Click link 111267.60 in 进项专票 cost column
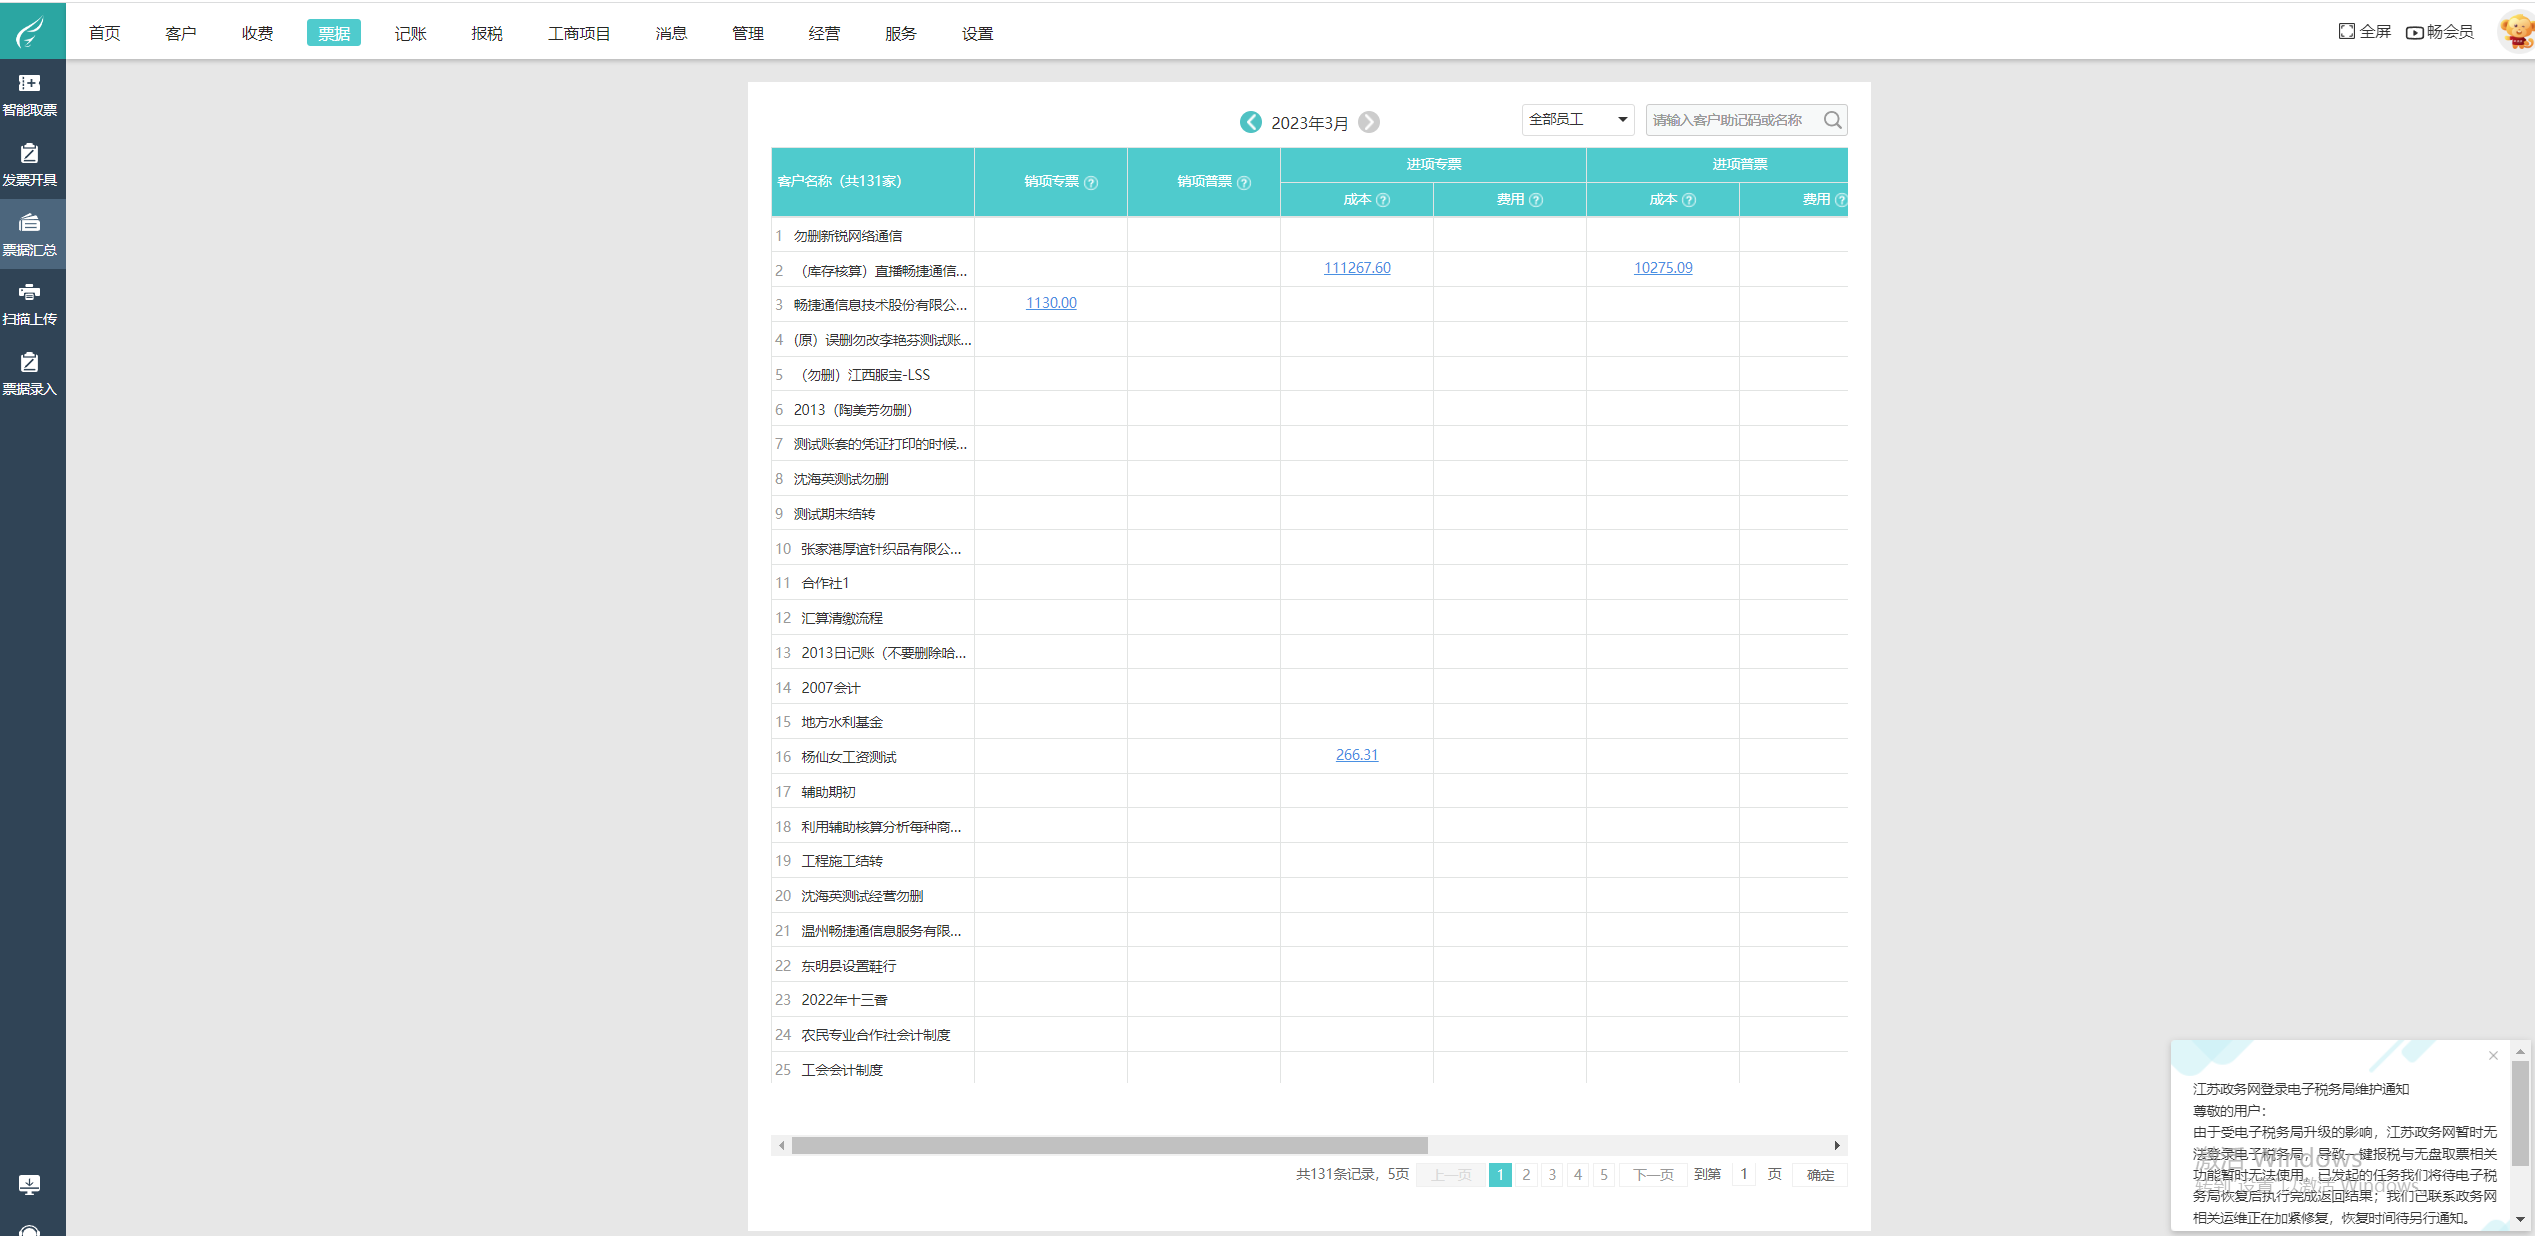Viewport: 2535px width, 1236px height. click(x=1358, y=268)
